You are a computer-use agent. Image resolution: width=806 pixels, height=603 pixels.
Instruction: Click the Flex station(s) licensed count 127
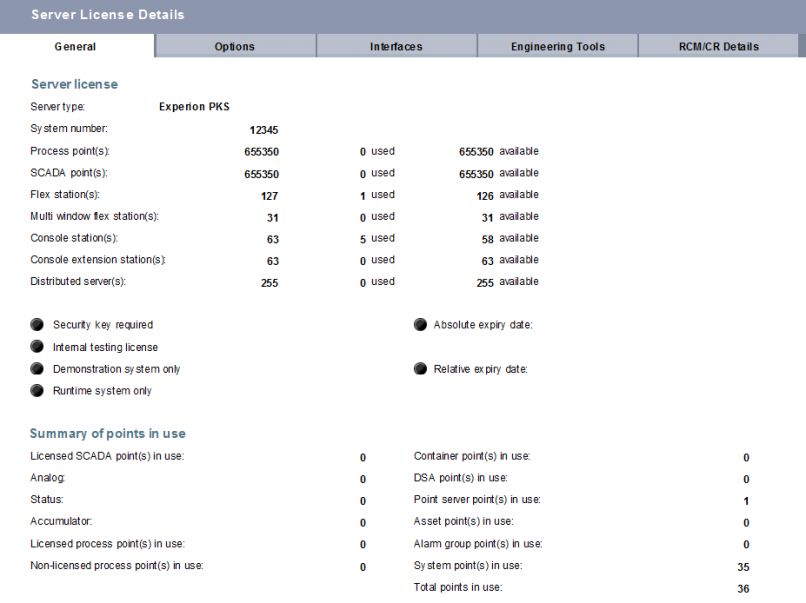click(x=269, y=196)
